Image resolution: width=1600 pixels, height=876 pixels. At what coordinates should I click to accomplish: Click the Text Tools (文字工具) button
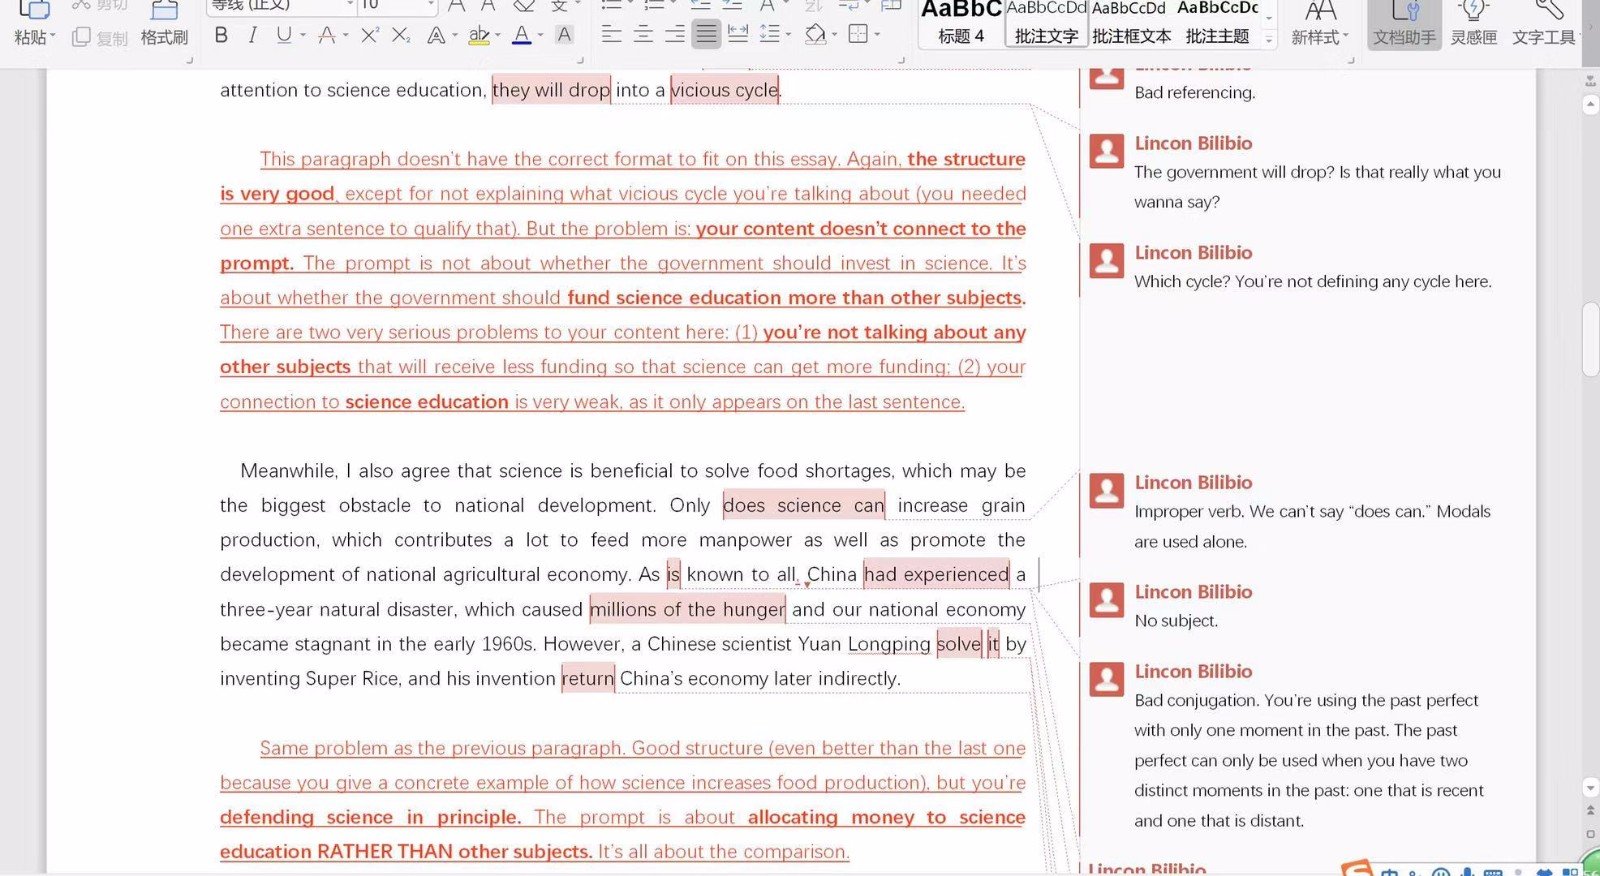(x=1543, y=25)
